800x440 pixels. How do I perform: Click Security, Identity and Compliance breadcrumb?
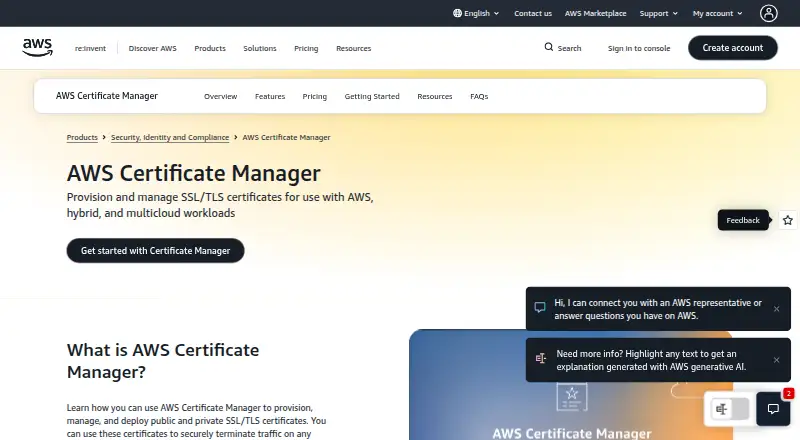click(170, 137)
